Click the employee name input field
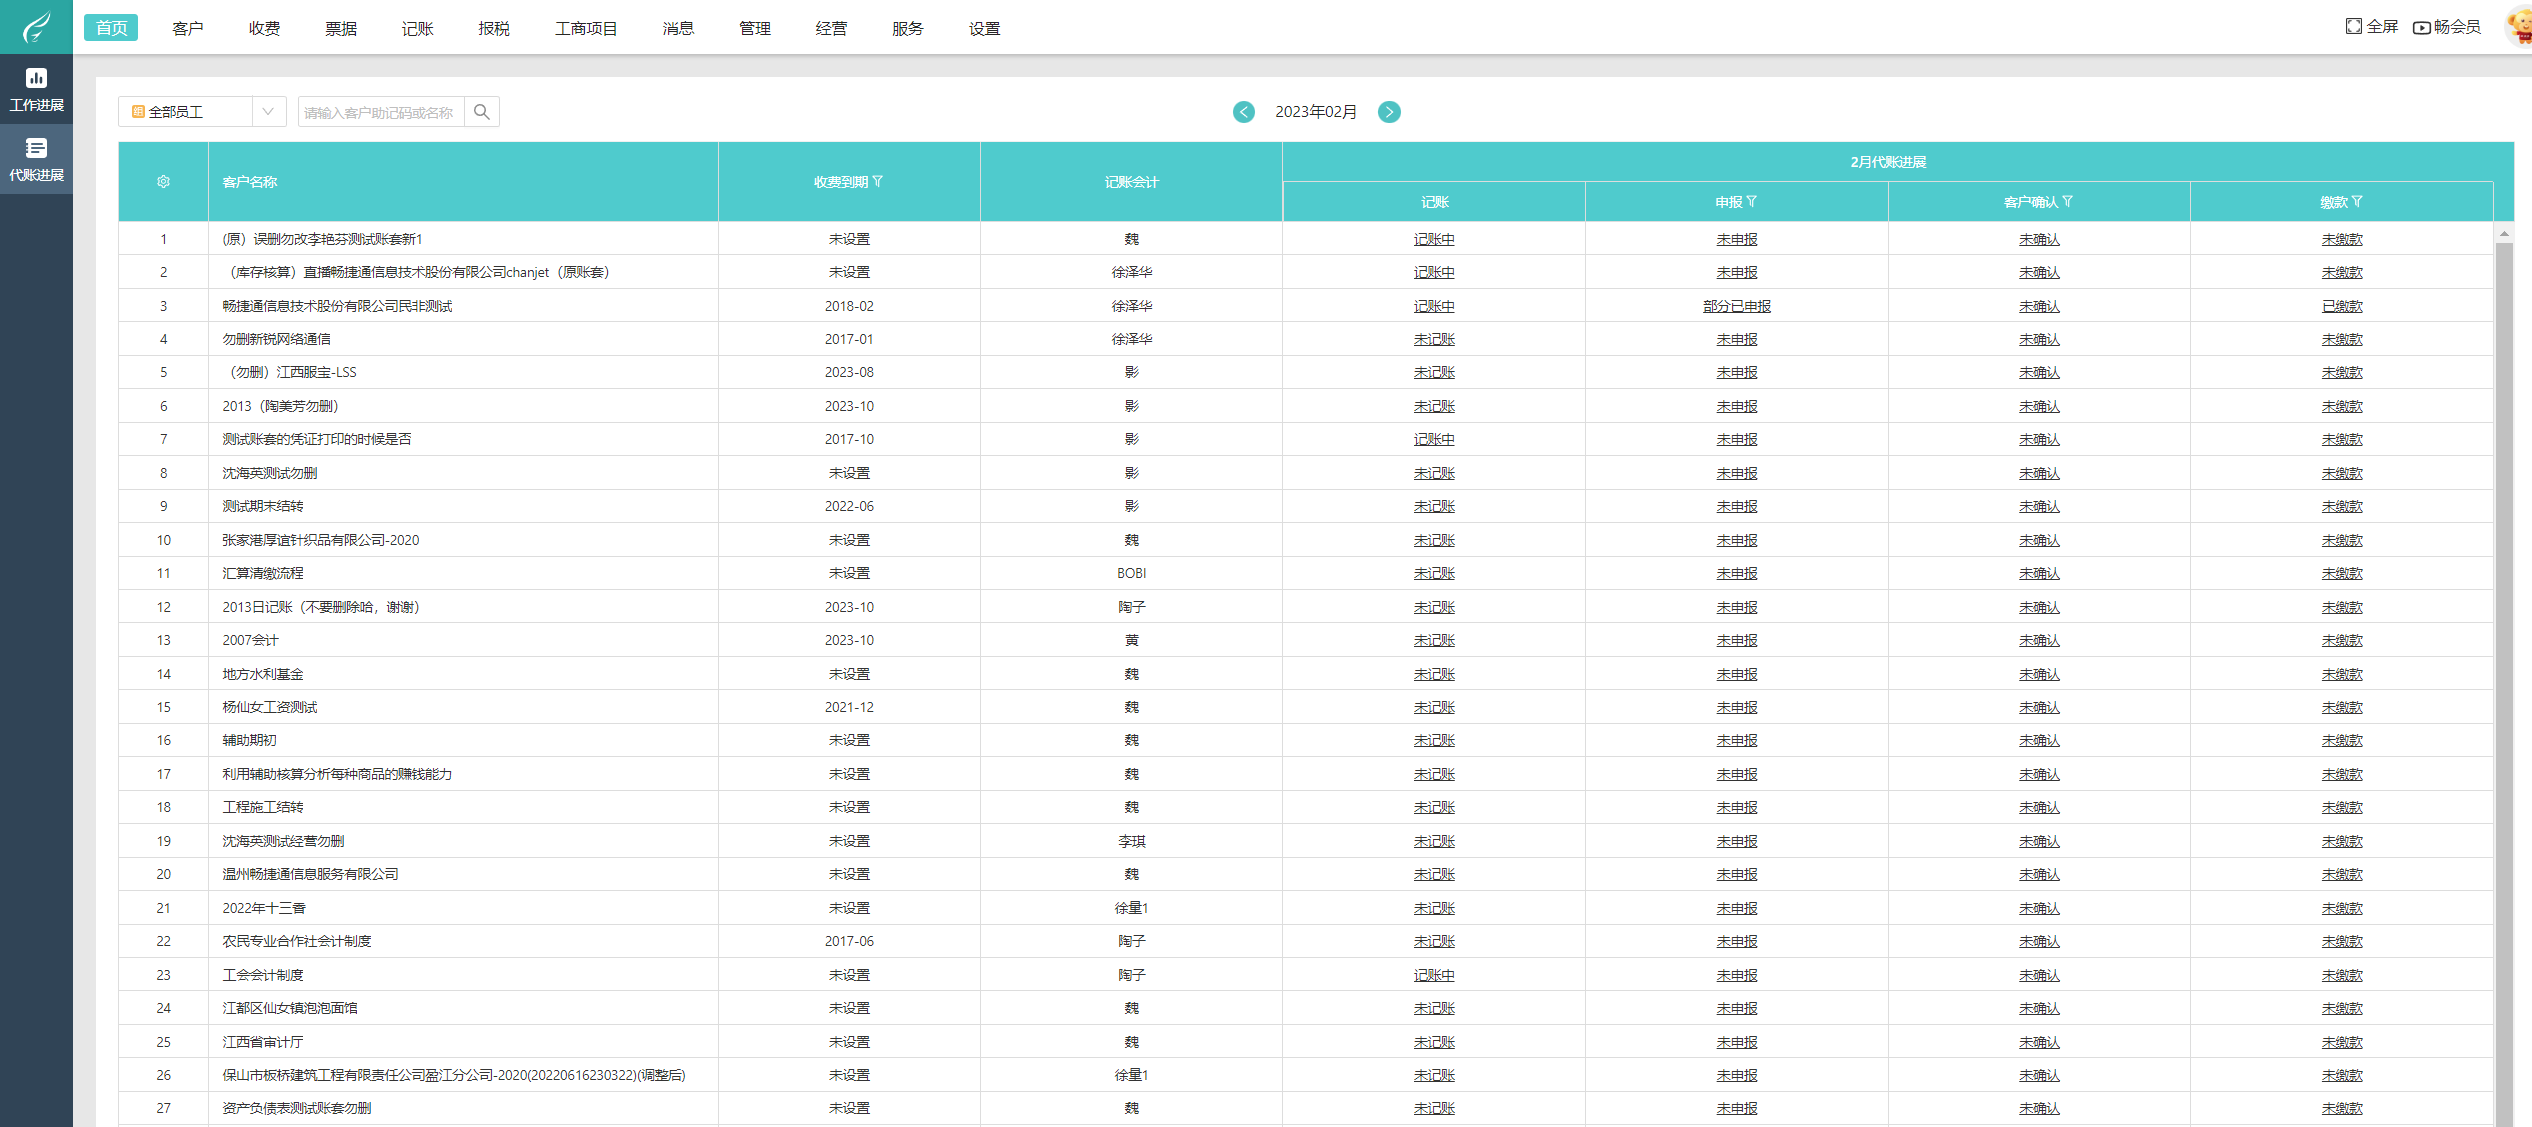The image size is (2532, 1127). click(x=194, y=110)
